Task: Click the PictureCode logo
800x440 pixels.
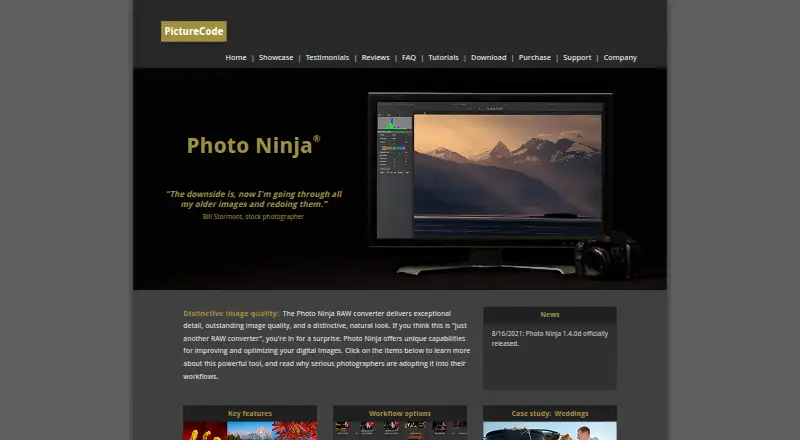Action: pyautogui.click(x=194, y=32)
